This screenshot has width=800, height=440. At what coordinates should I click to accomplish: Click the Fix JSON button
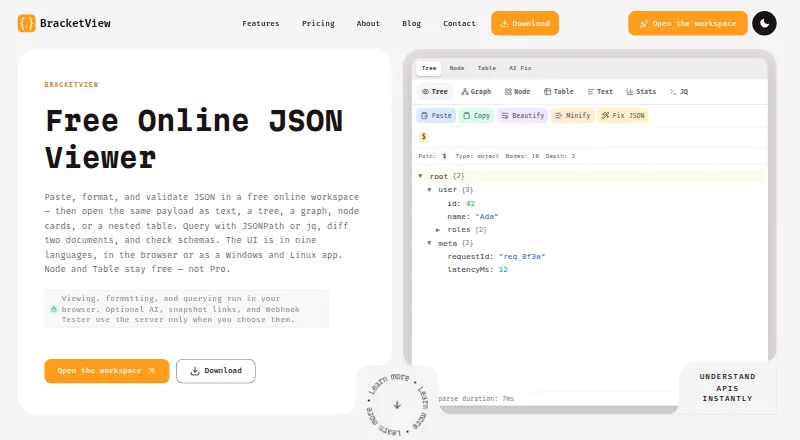coord(623,115)
